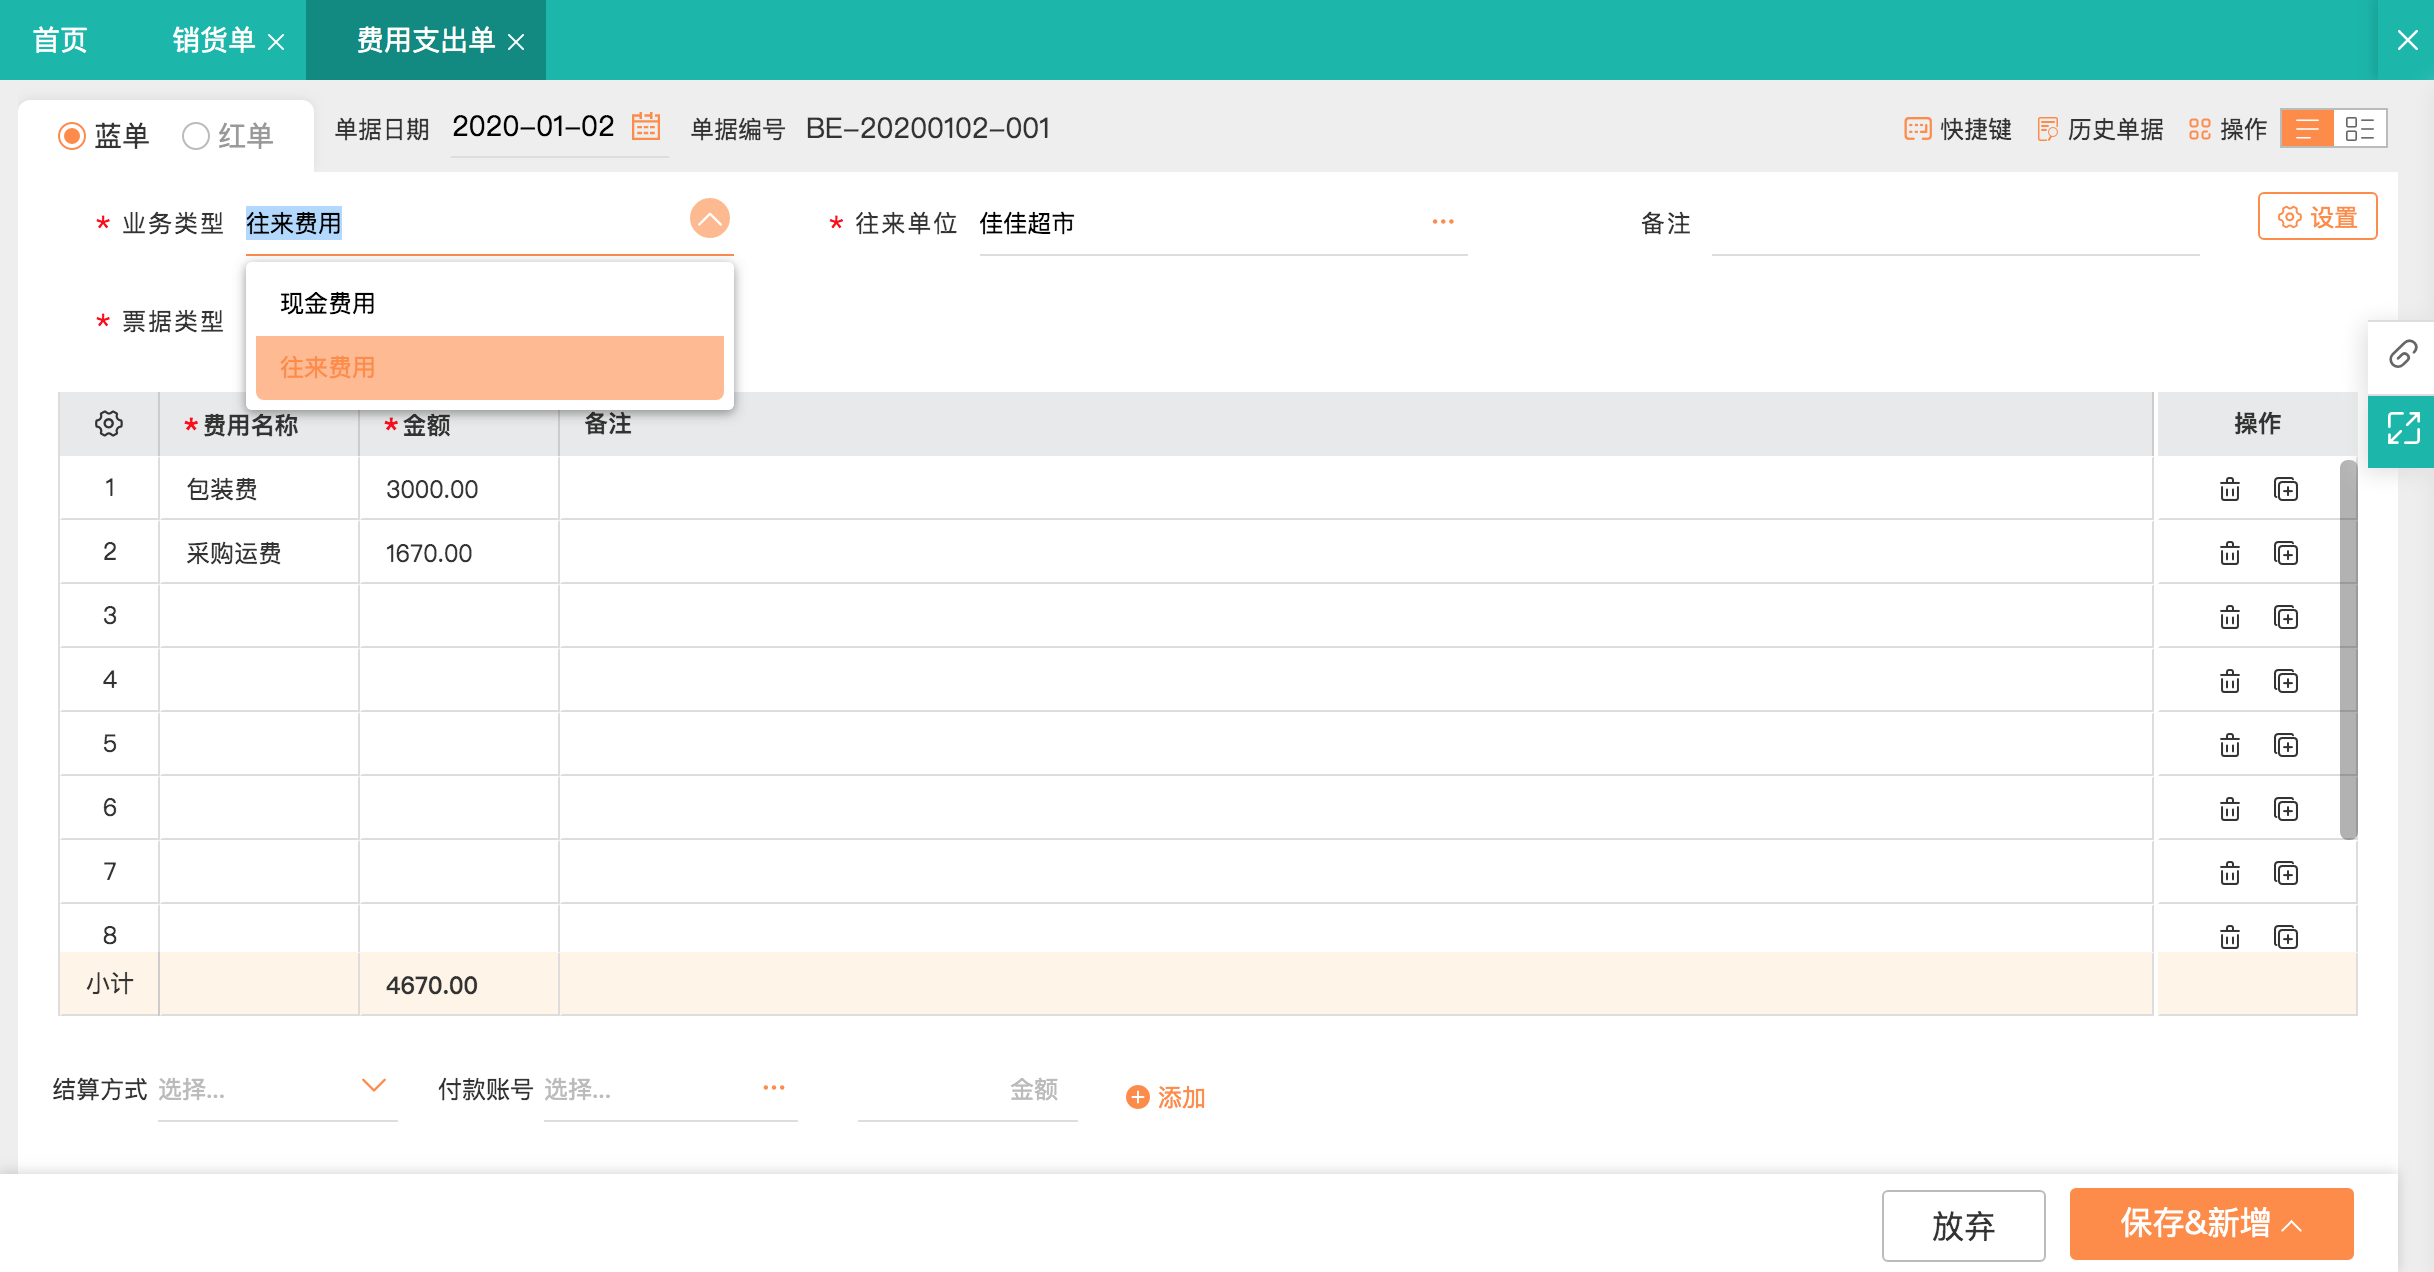Click 添加 to add payment row
The width and height of the screenshot is (2434, 1272).
click(1164, 1098)
